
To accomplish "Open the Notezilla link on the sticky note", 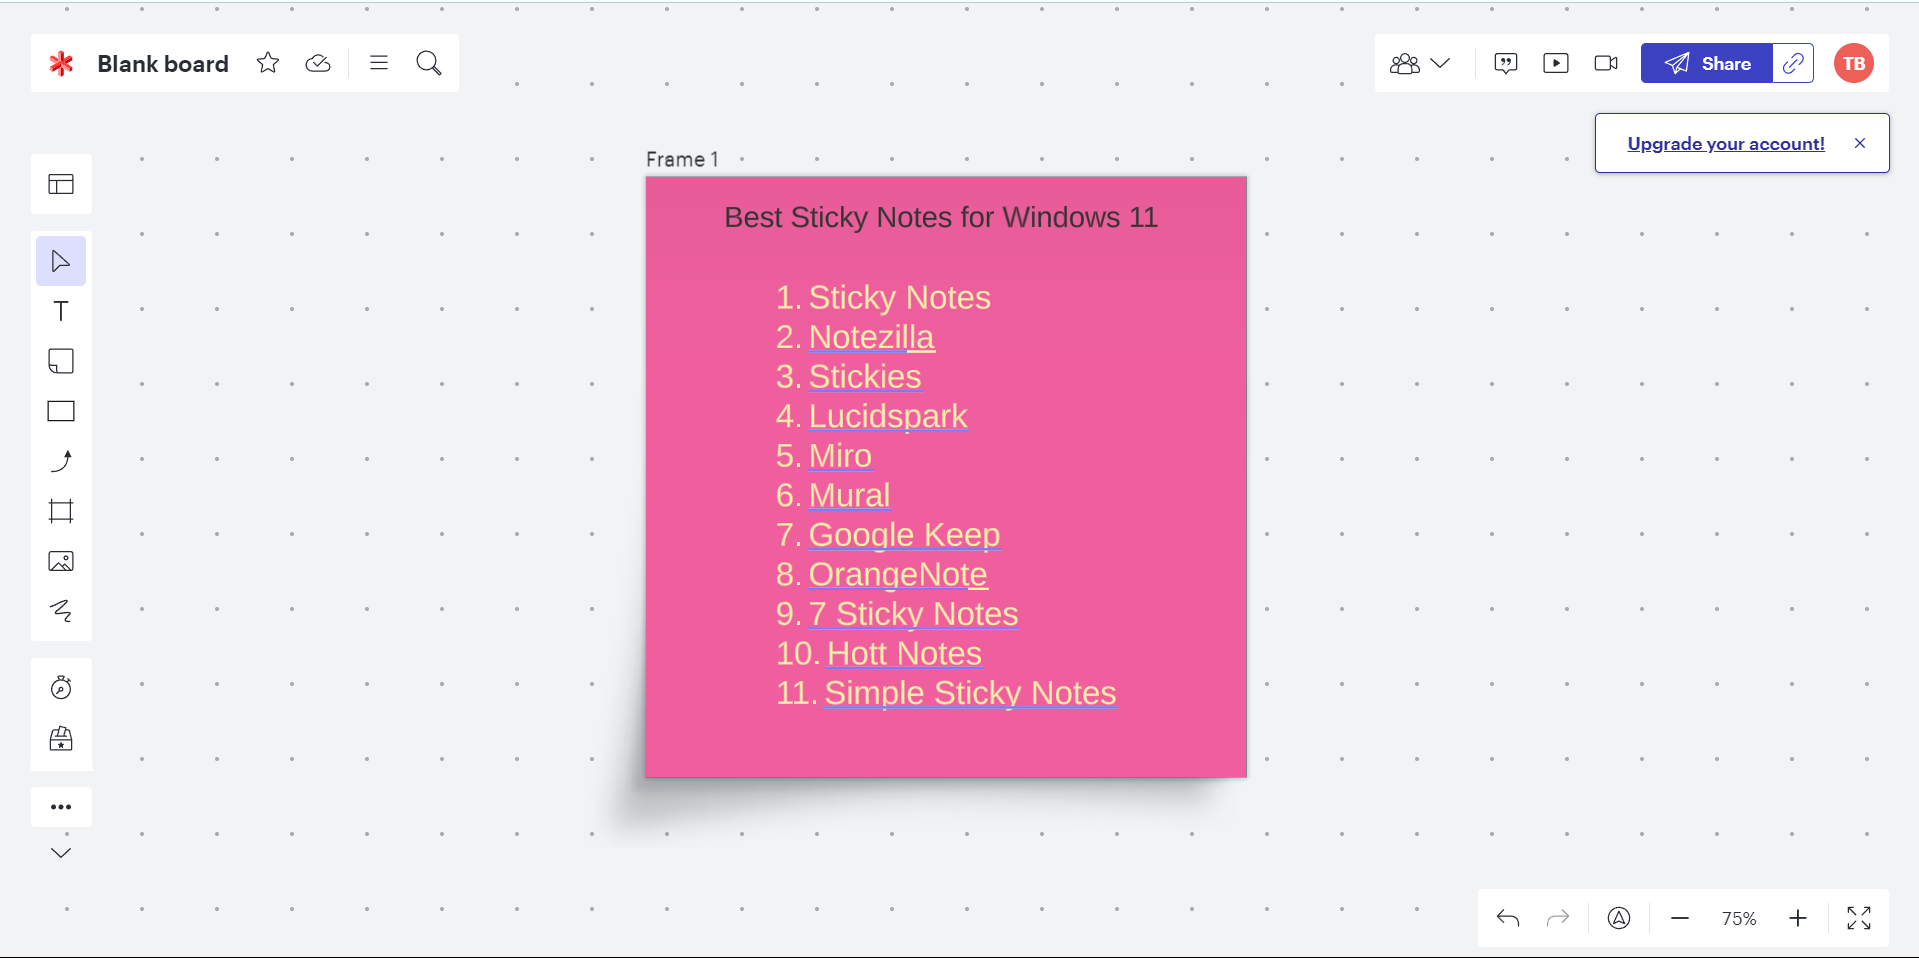I will pos(871,337).
